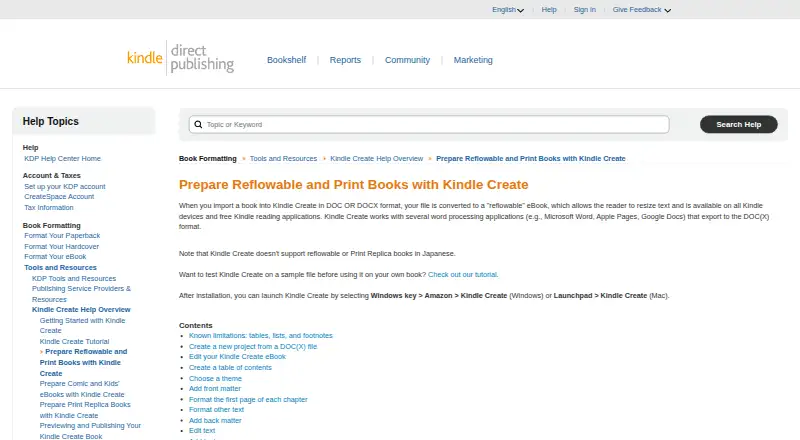Select Tools and Resources in breadcrumb
Screen dimensions: 800x440
[x=283, y=159]
